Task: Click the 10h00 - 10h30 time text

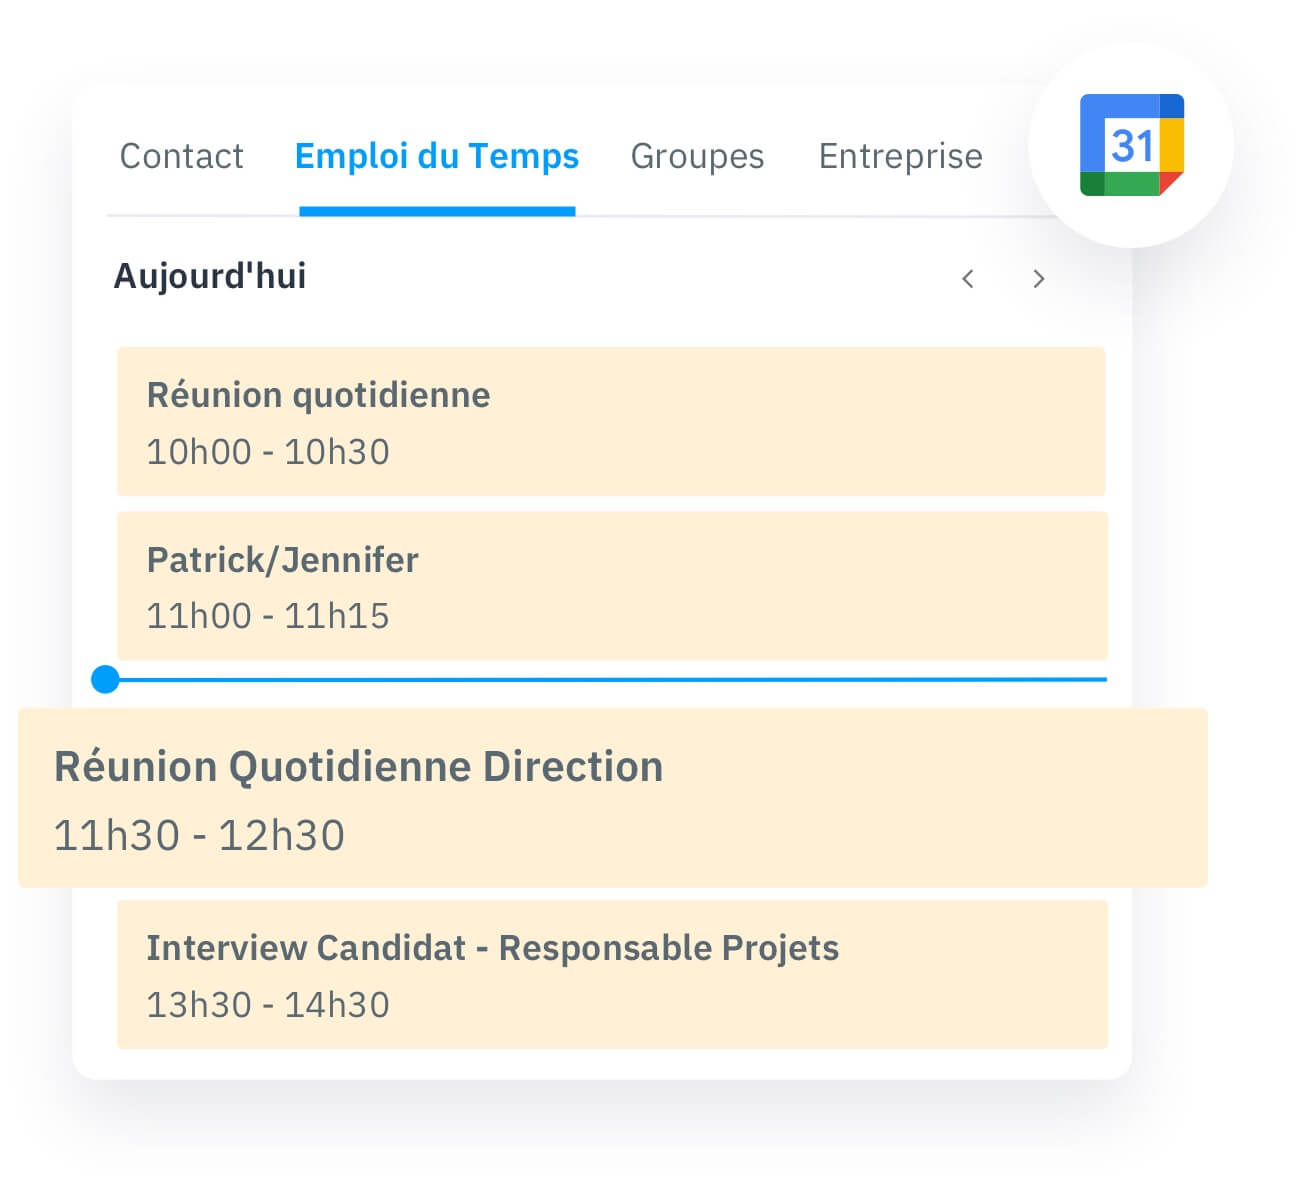Action: point(267,452)
